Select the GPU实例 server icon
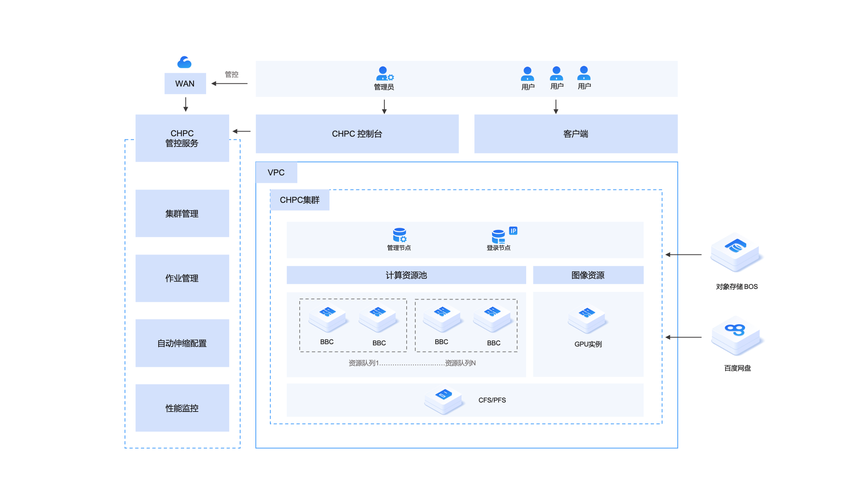The height and width of the screenshot is (500, 856). pyautogui.click(x=588, y=319)
